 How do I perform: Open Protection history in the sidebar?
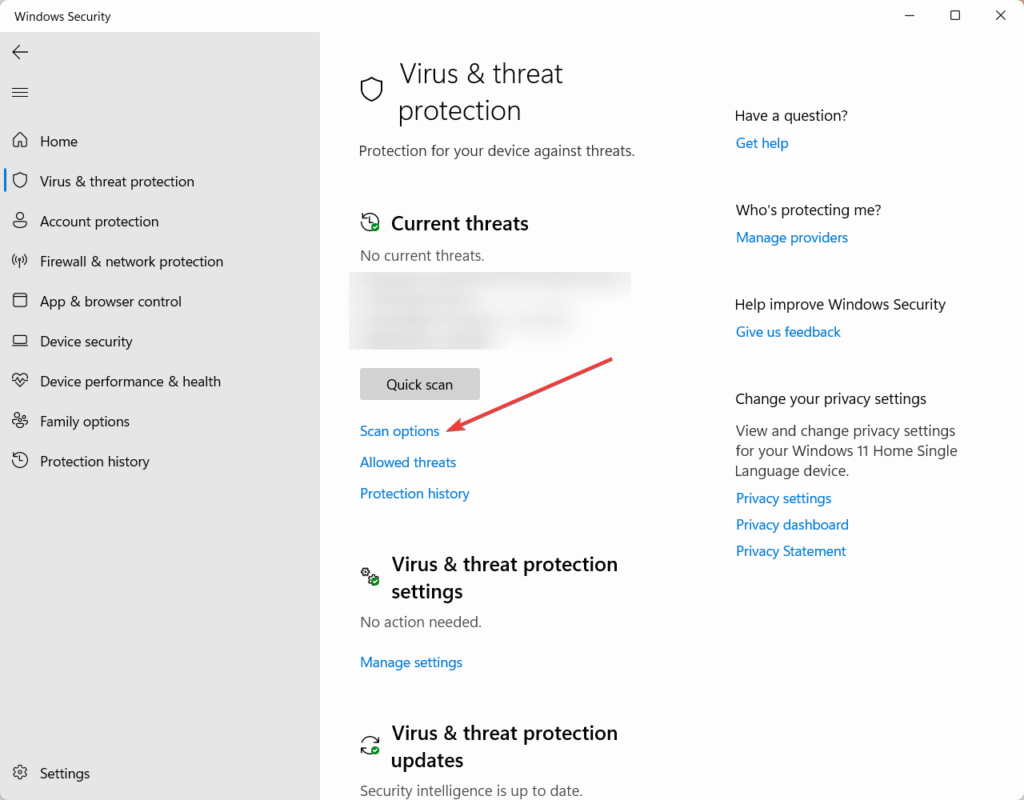[x=94, y=461]
